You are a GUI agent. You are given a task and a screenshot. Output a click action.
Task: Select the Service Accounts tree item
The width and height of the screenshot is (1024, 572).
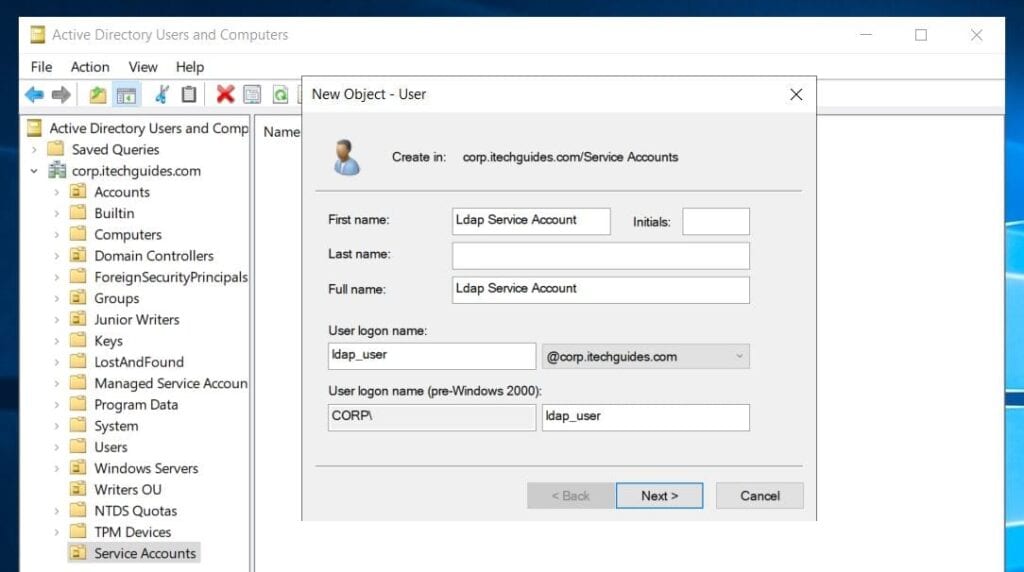[145, 553]
